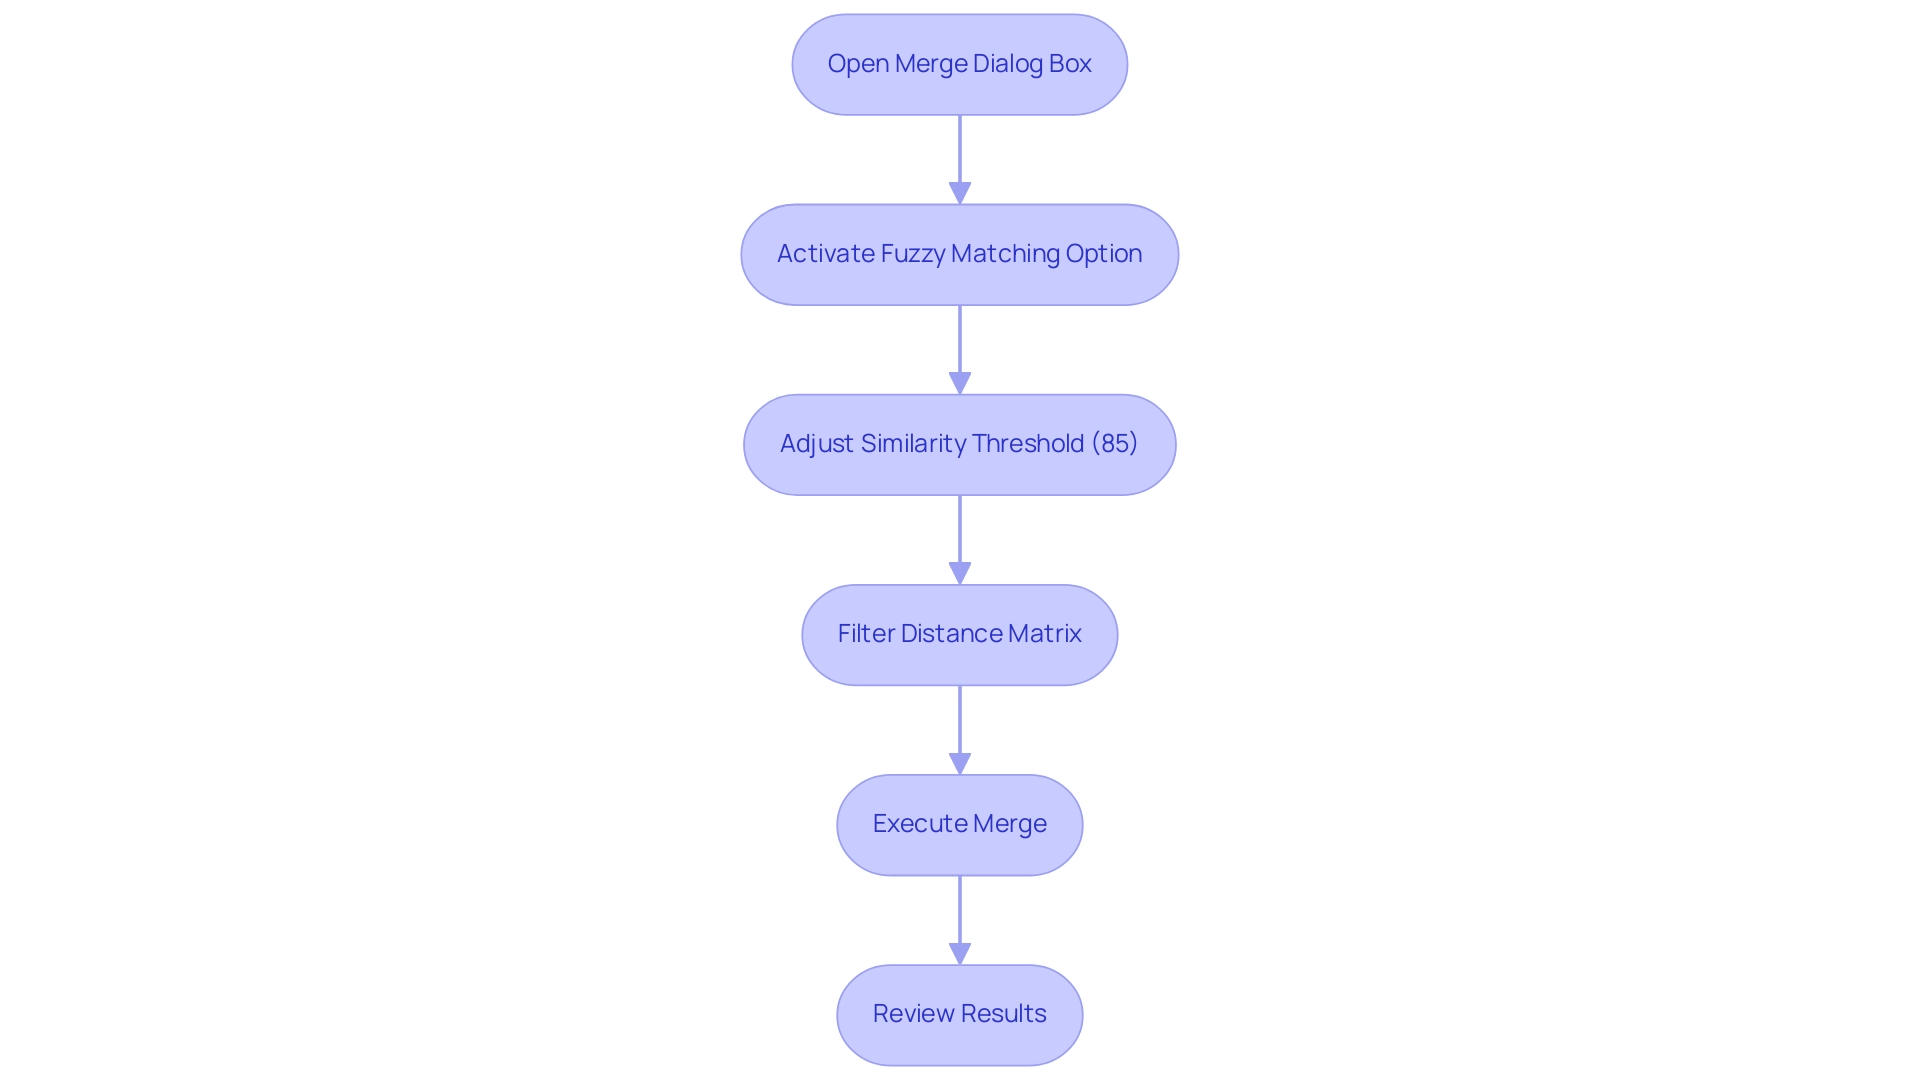This screenshot has width=1920, height=1083.
Task: Select the Activate Fuzzy Matching Option node
Action: tap(960, 253)
